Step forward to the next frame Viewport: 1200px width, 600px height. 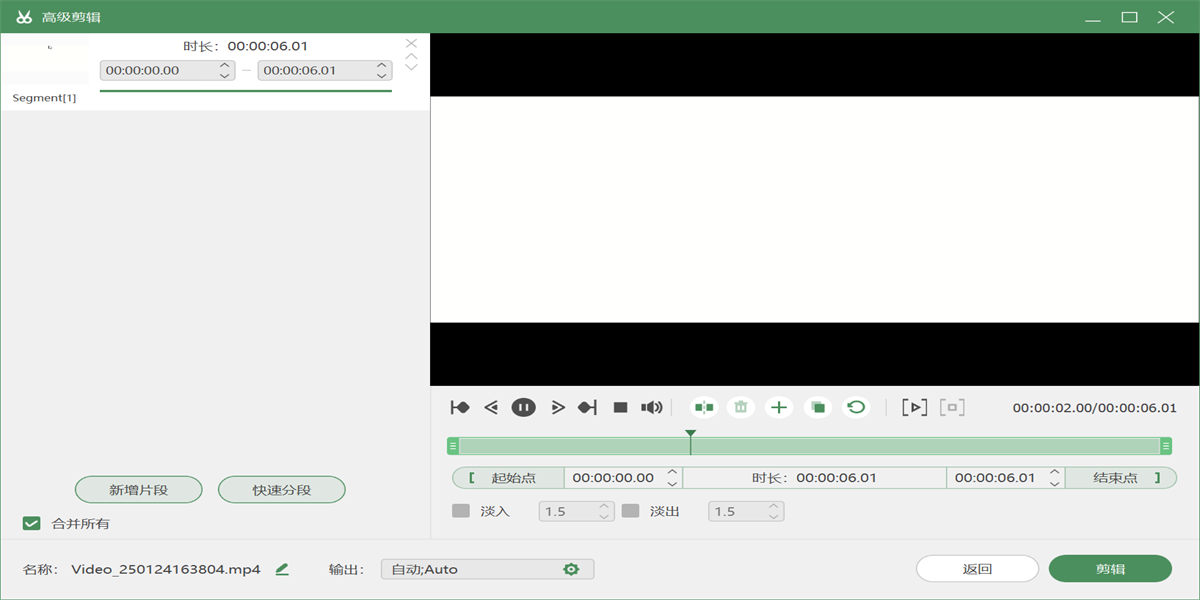pos(558,407)
